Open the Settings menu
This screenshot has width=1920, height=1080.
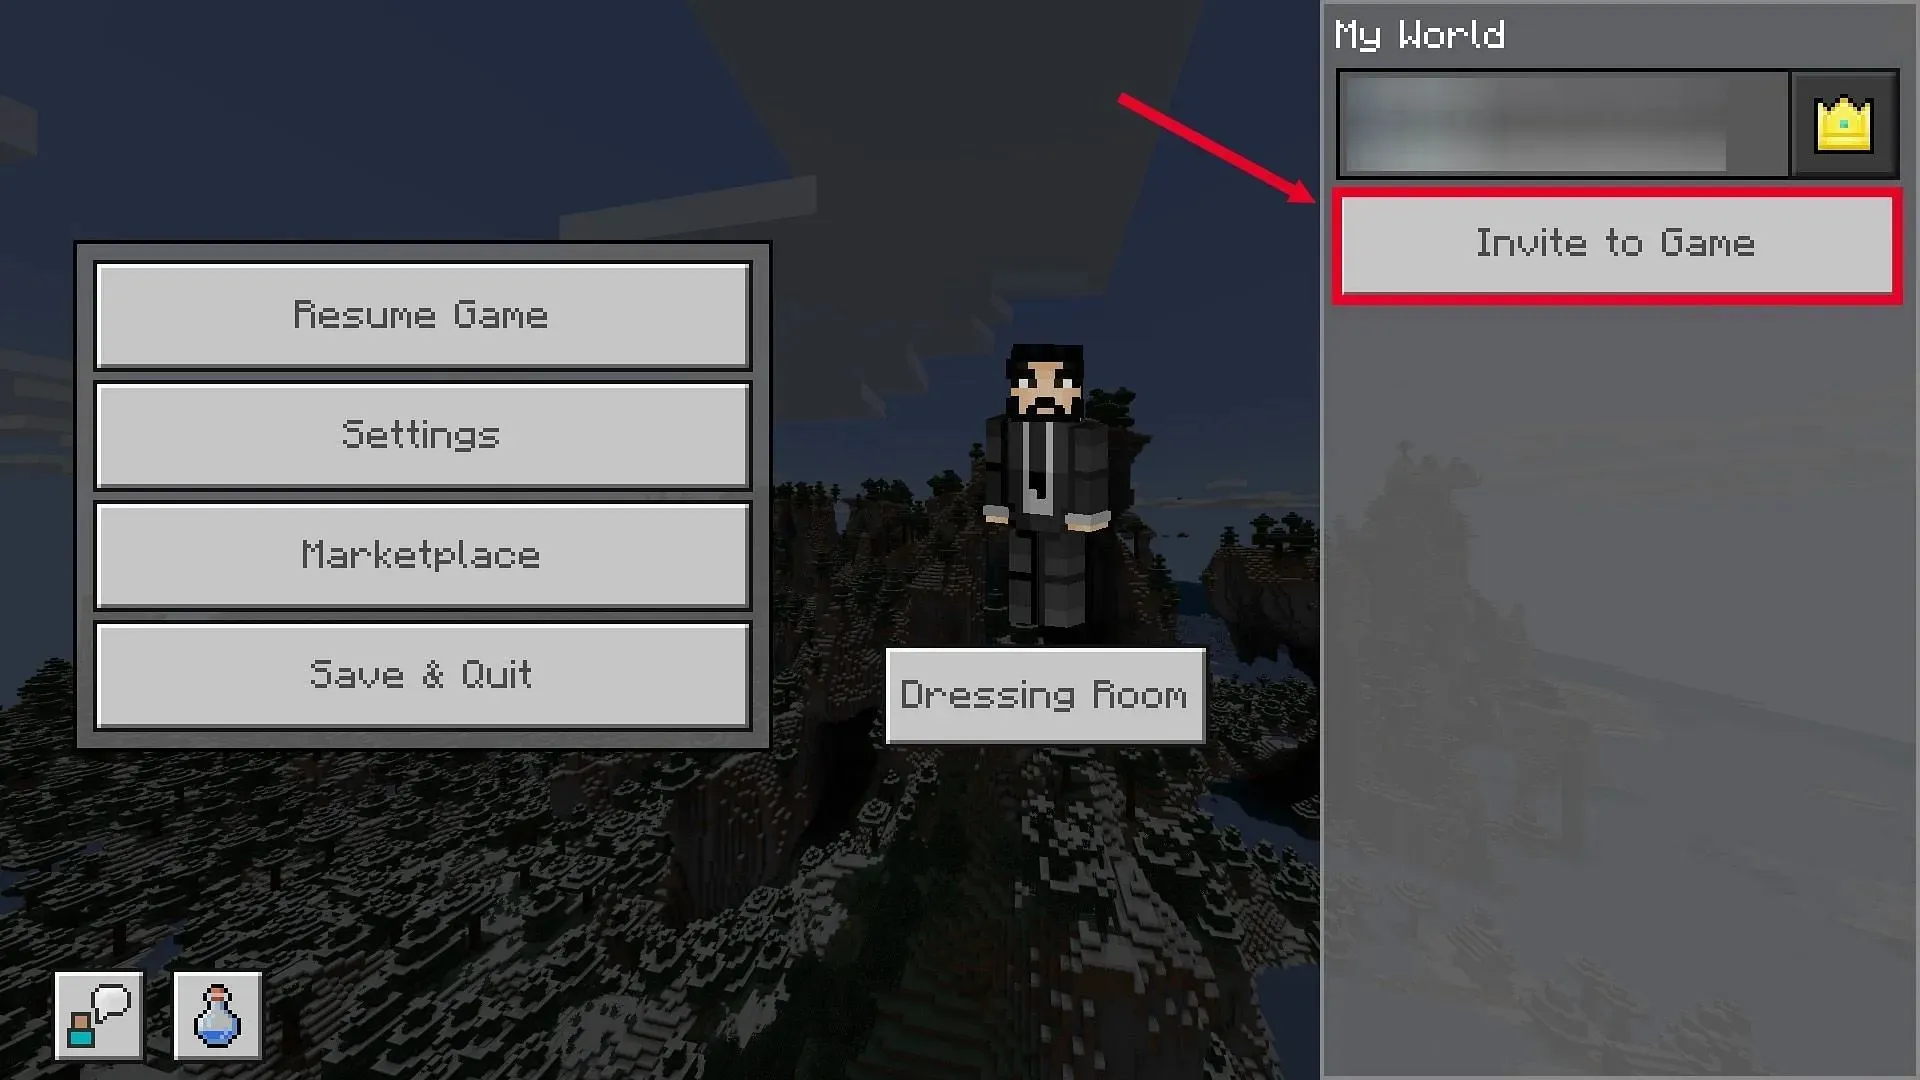coord(421,434)
